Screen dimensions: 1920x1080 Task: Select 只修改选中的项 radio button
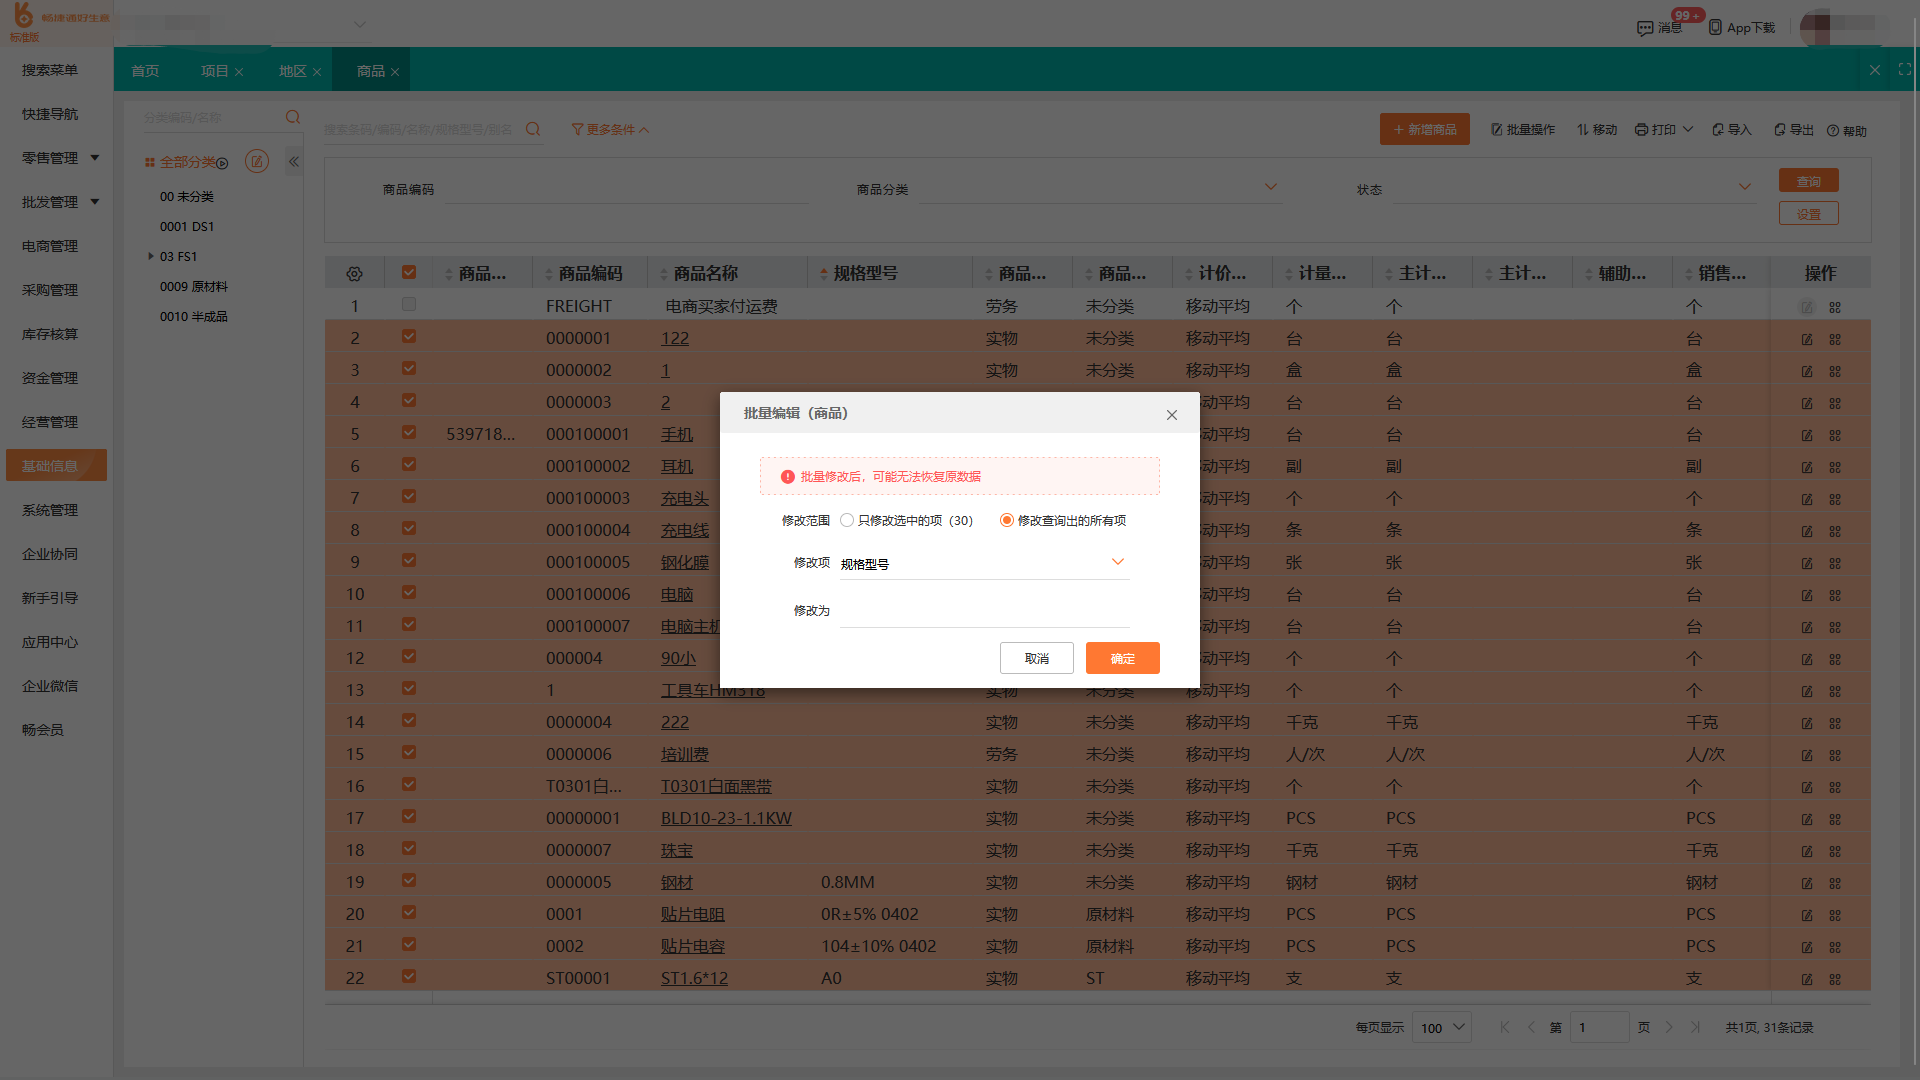[x=848, y=520]
